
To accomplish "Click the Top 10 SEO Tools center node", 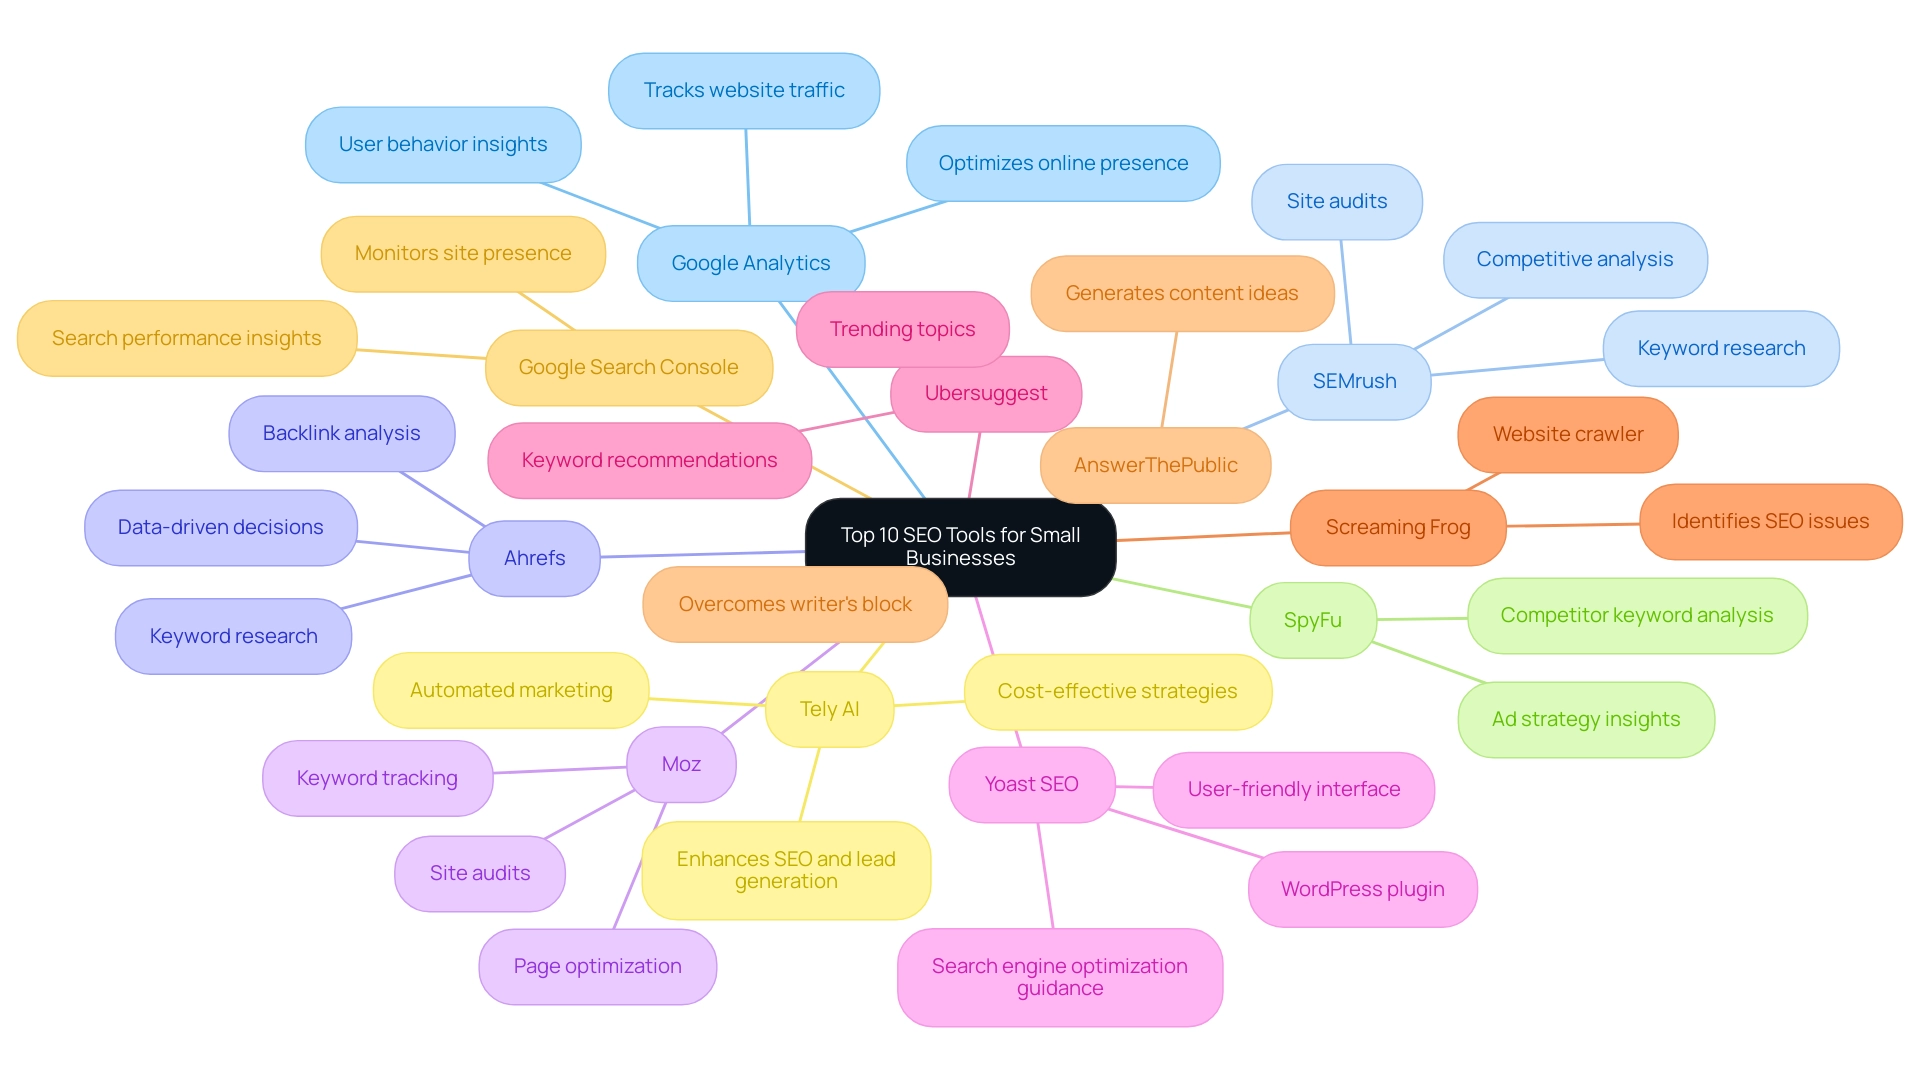I will pyautogui.click(x=959, y=545).
